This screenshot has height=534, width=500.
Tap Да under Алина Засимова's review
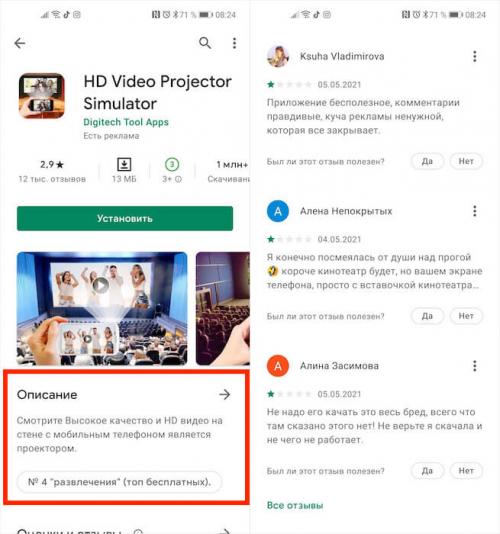(427, 471)
